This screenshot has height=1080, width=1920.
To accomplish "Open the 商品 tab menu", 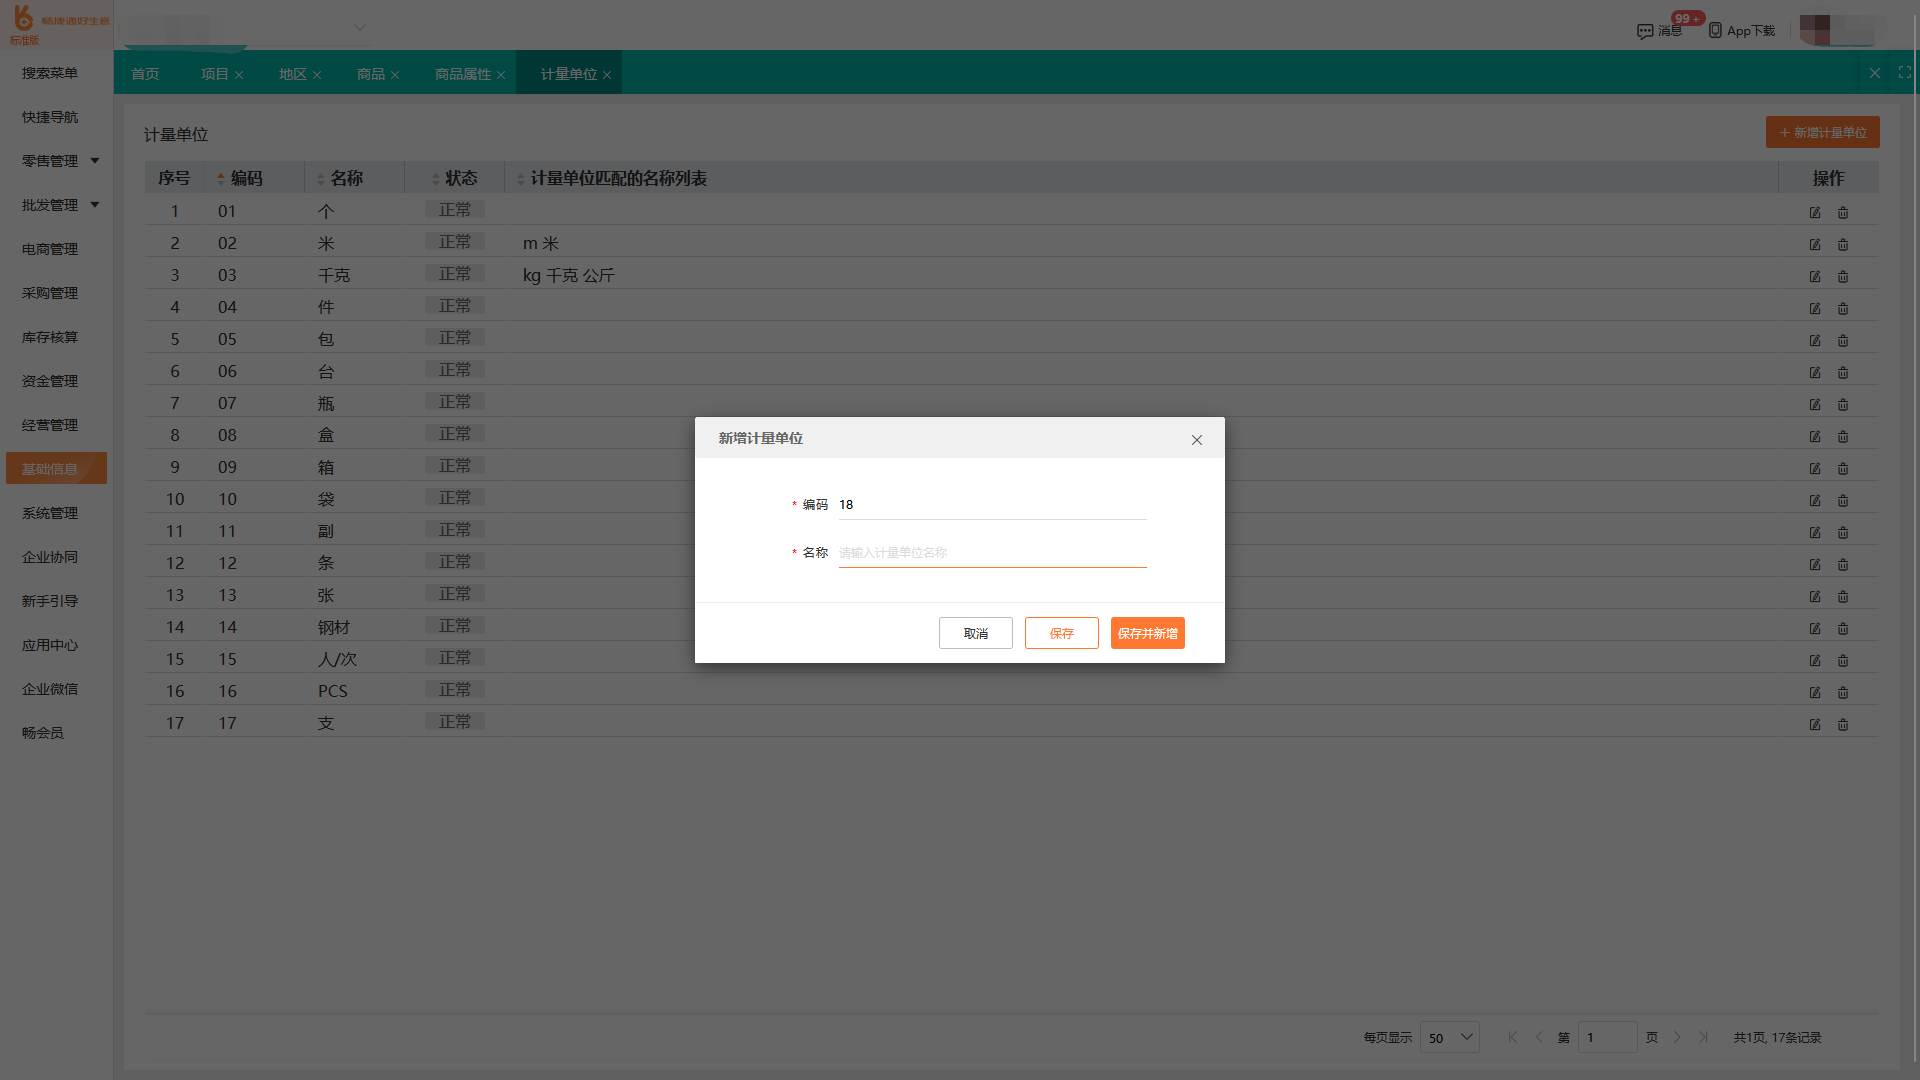I will point(371,73).
